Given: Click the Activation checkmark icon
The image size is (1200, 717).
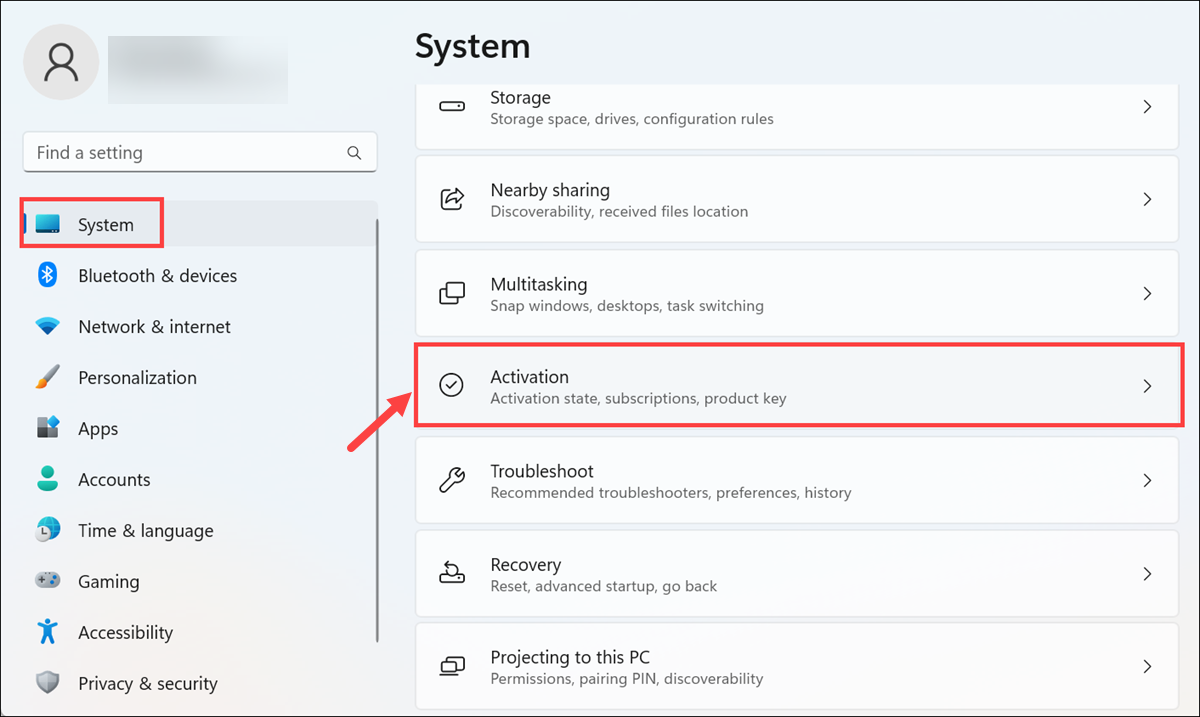Looking at the screenshot, I should [453, 385].
